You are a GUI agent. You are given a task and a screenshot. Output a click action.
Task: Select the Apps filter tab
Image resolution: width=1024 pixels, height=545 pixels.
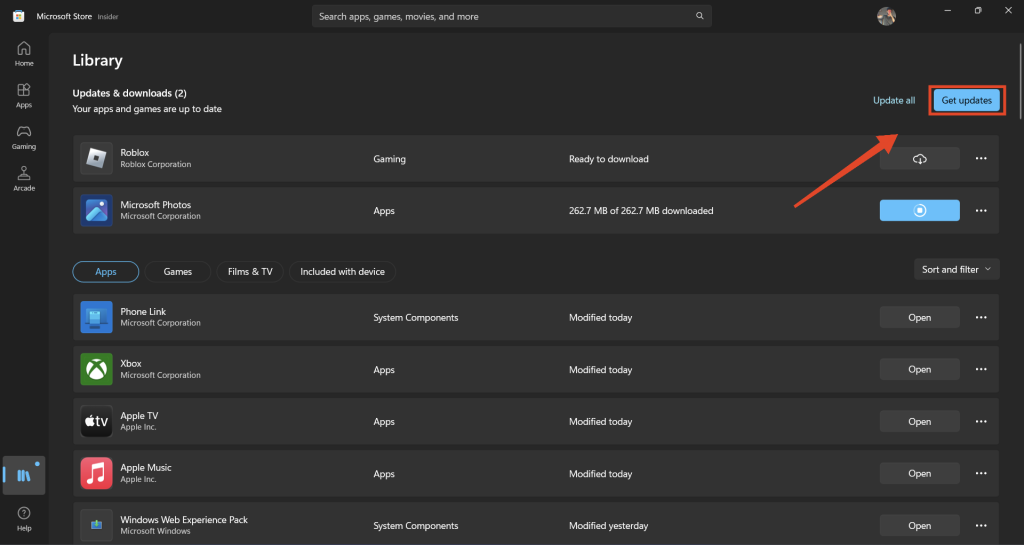(x=106, y=272)
